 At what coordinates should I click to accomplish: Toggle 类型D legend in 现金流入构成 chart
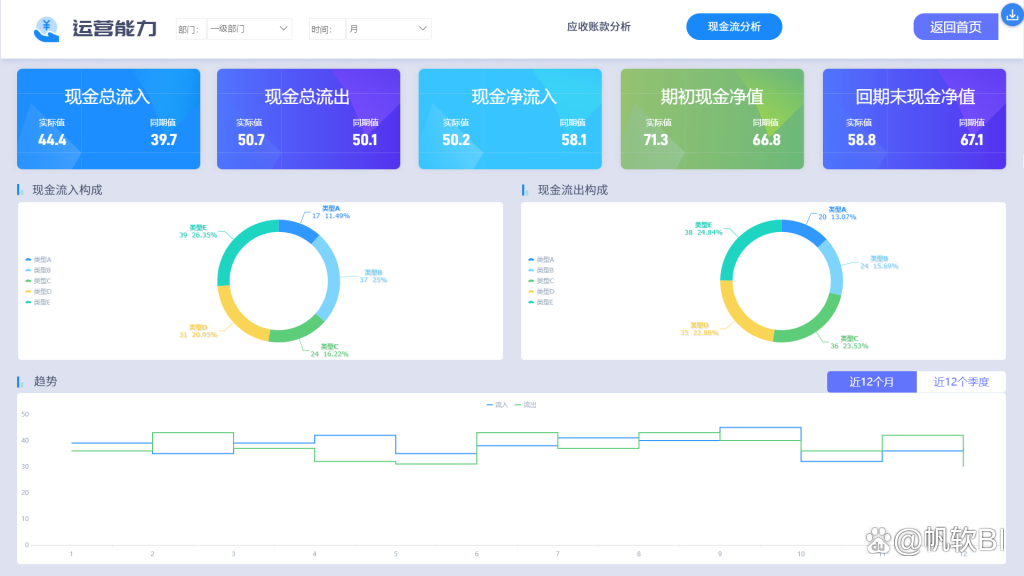pyautogui.click(x=38, y=291)
